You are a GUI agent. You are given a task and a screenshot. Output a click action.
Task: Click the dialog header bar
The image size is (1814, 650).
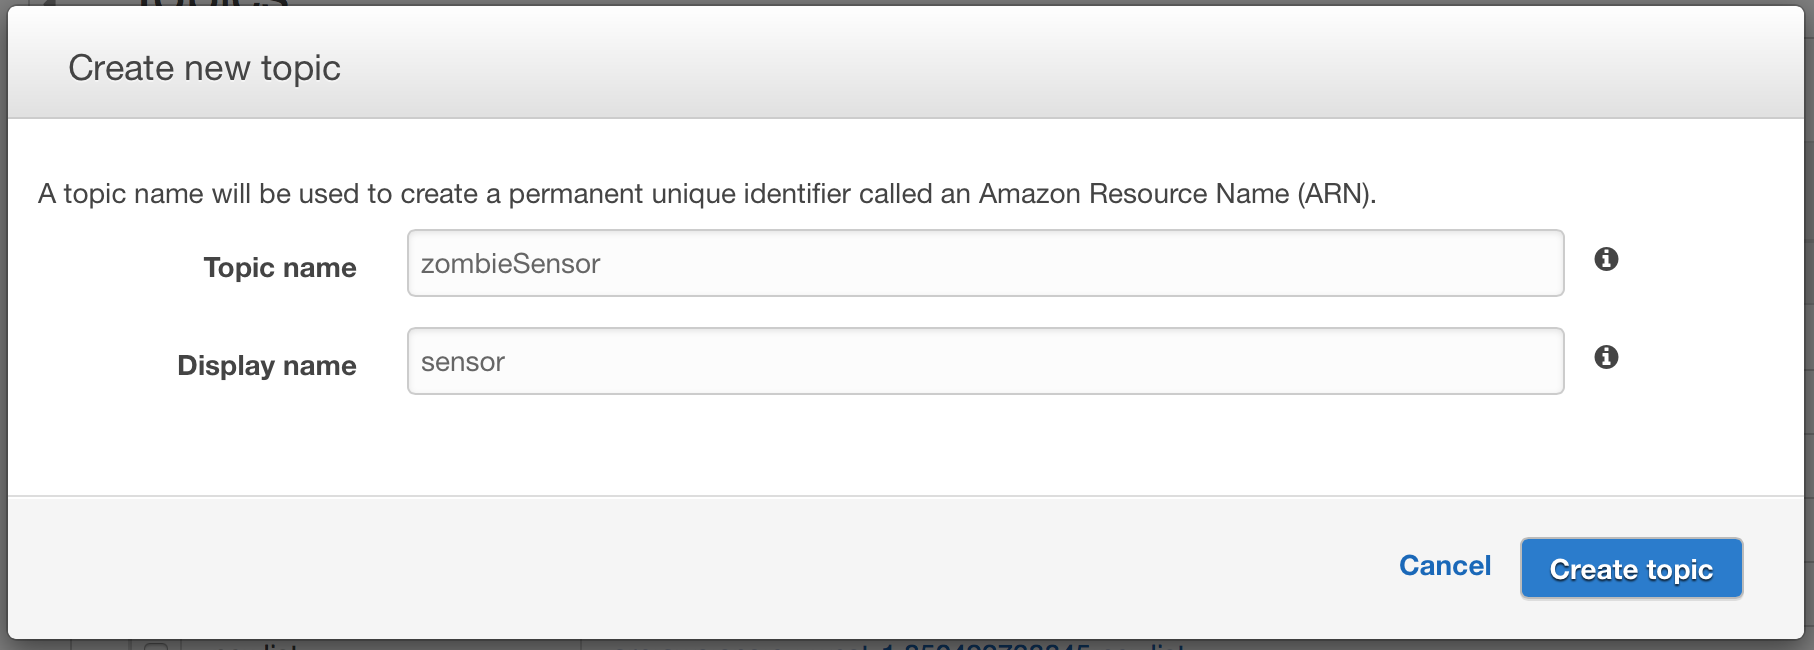click(900, 67)
